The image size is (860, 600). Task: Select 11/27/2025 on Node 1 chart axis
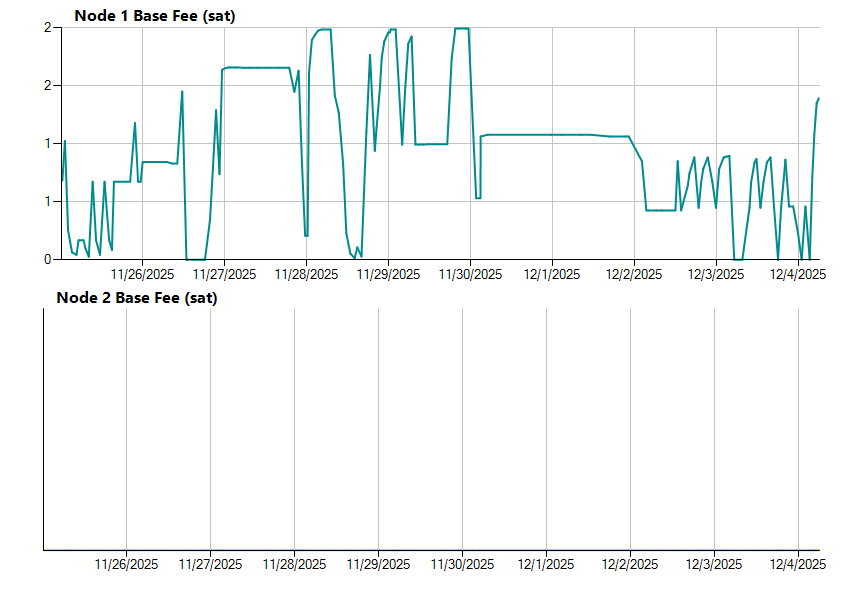[225, 273]
